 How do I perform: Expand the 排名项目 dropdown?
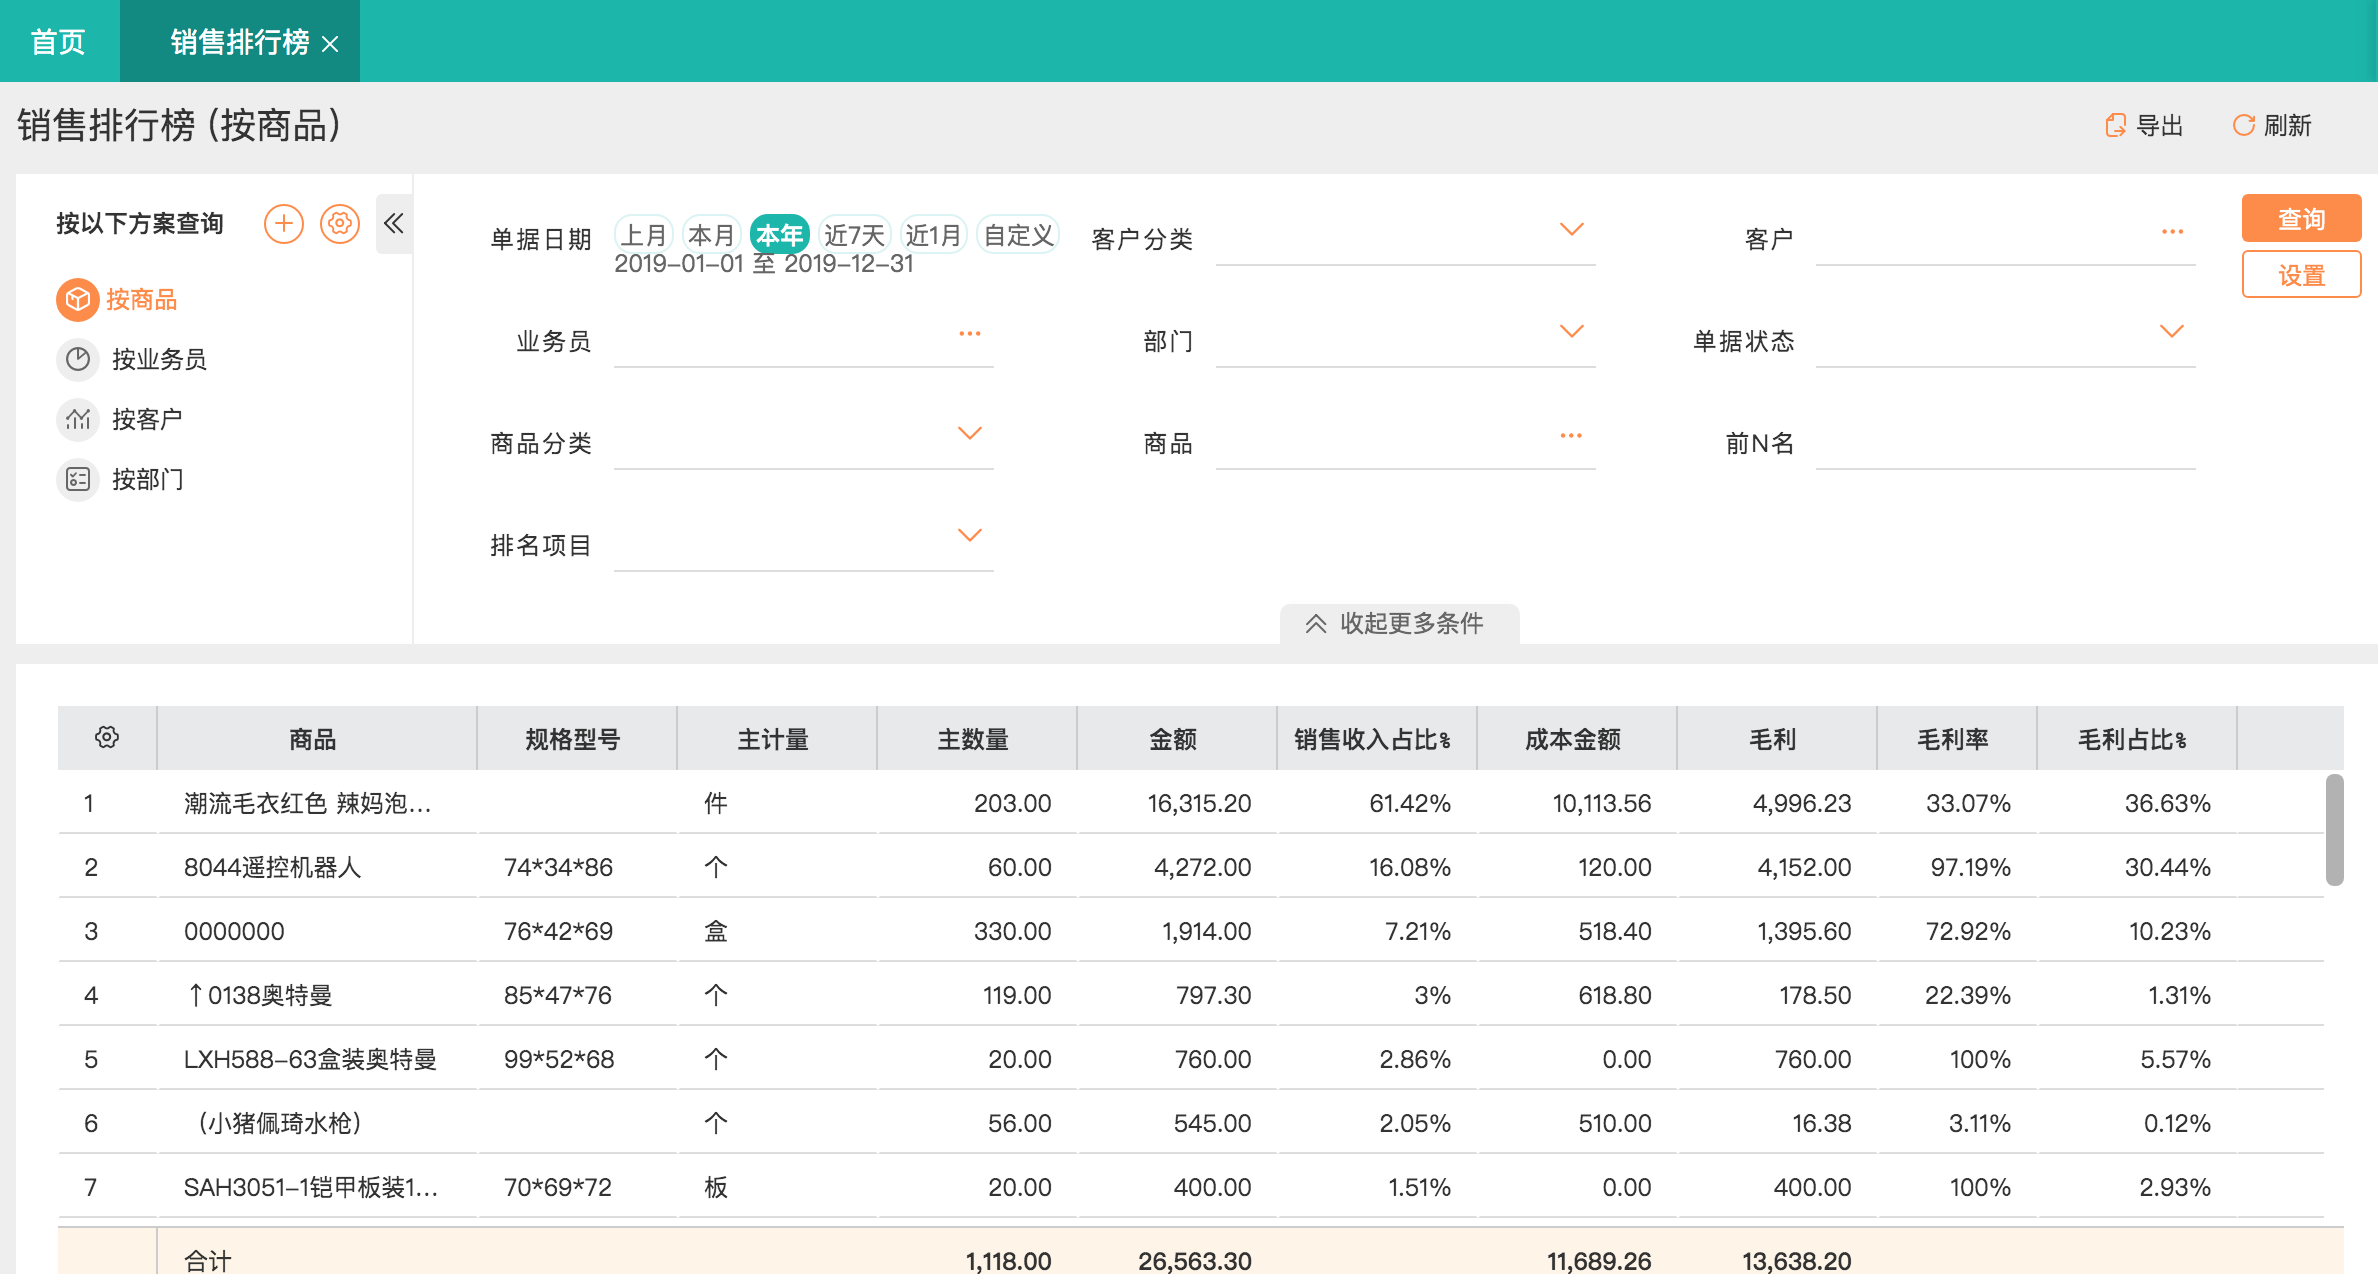[974, 546]
